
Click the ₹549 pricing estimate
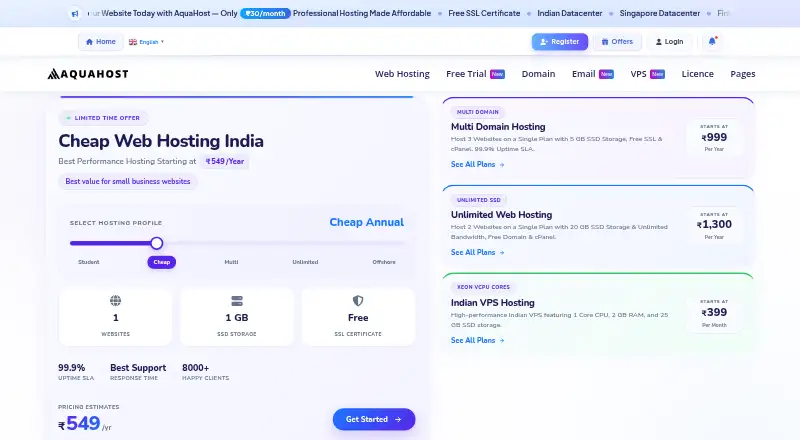(84, 423)
